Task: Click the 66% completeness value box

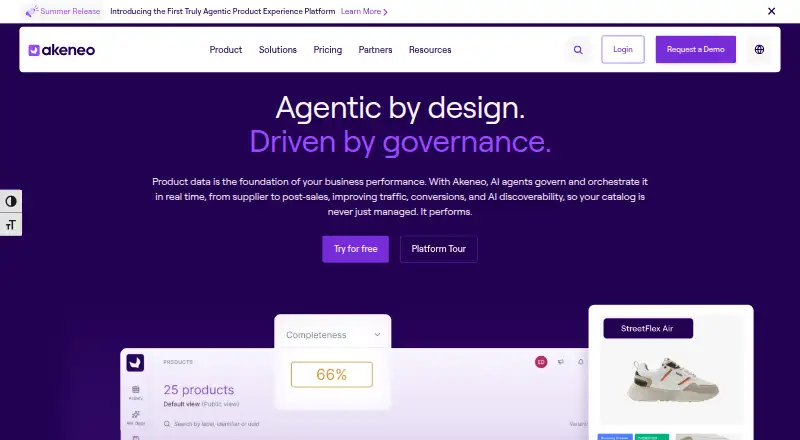Action: click(332, 375)
